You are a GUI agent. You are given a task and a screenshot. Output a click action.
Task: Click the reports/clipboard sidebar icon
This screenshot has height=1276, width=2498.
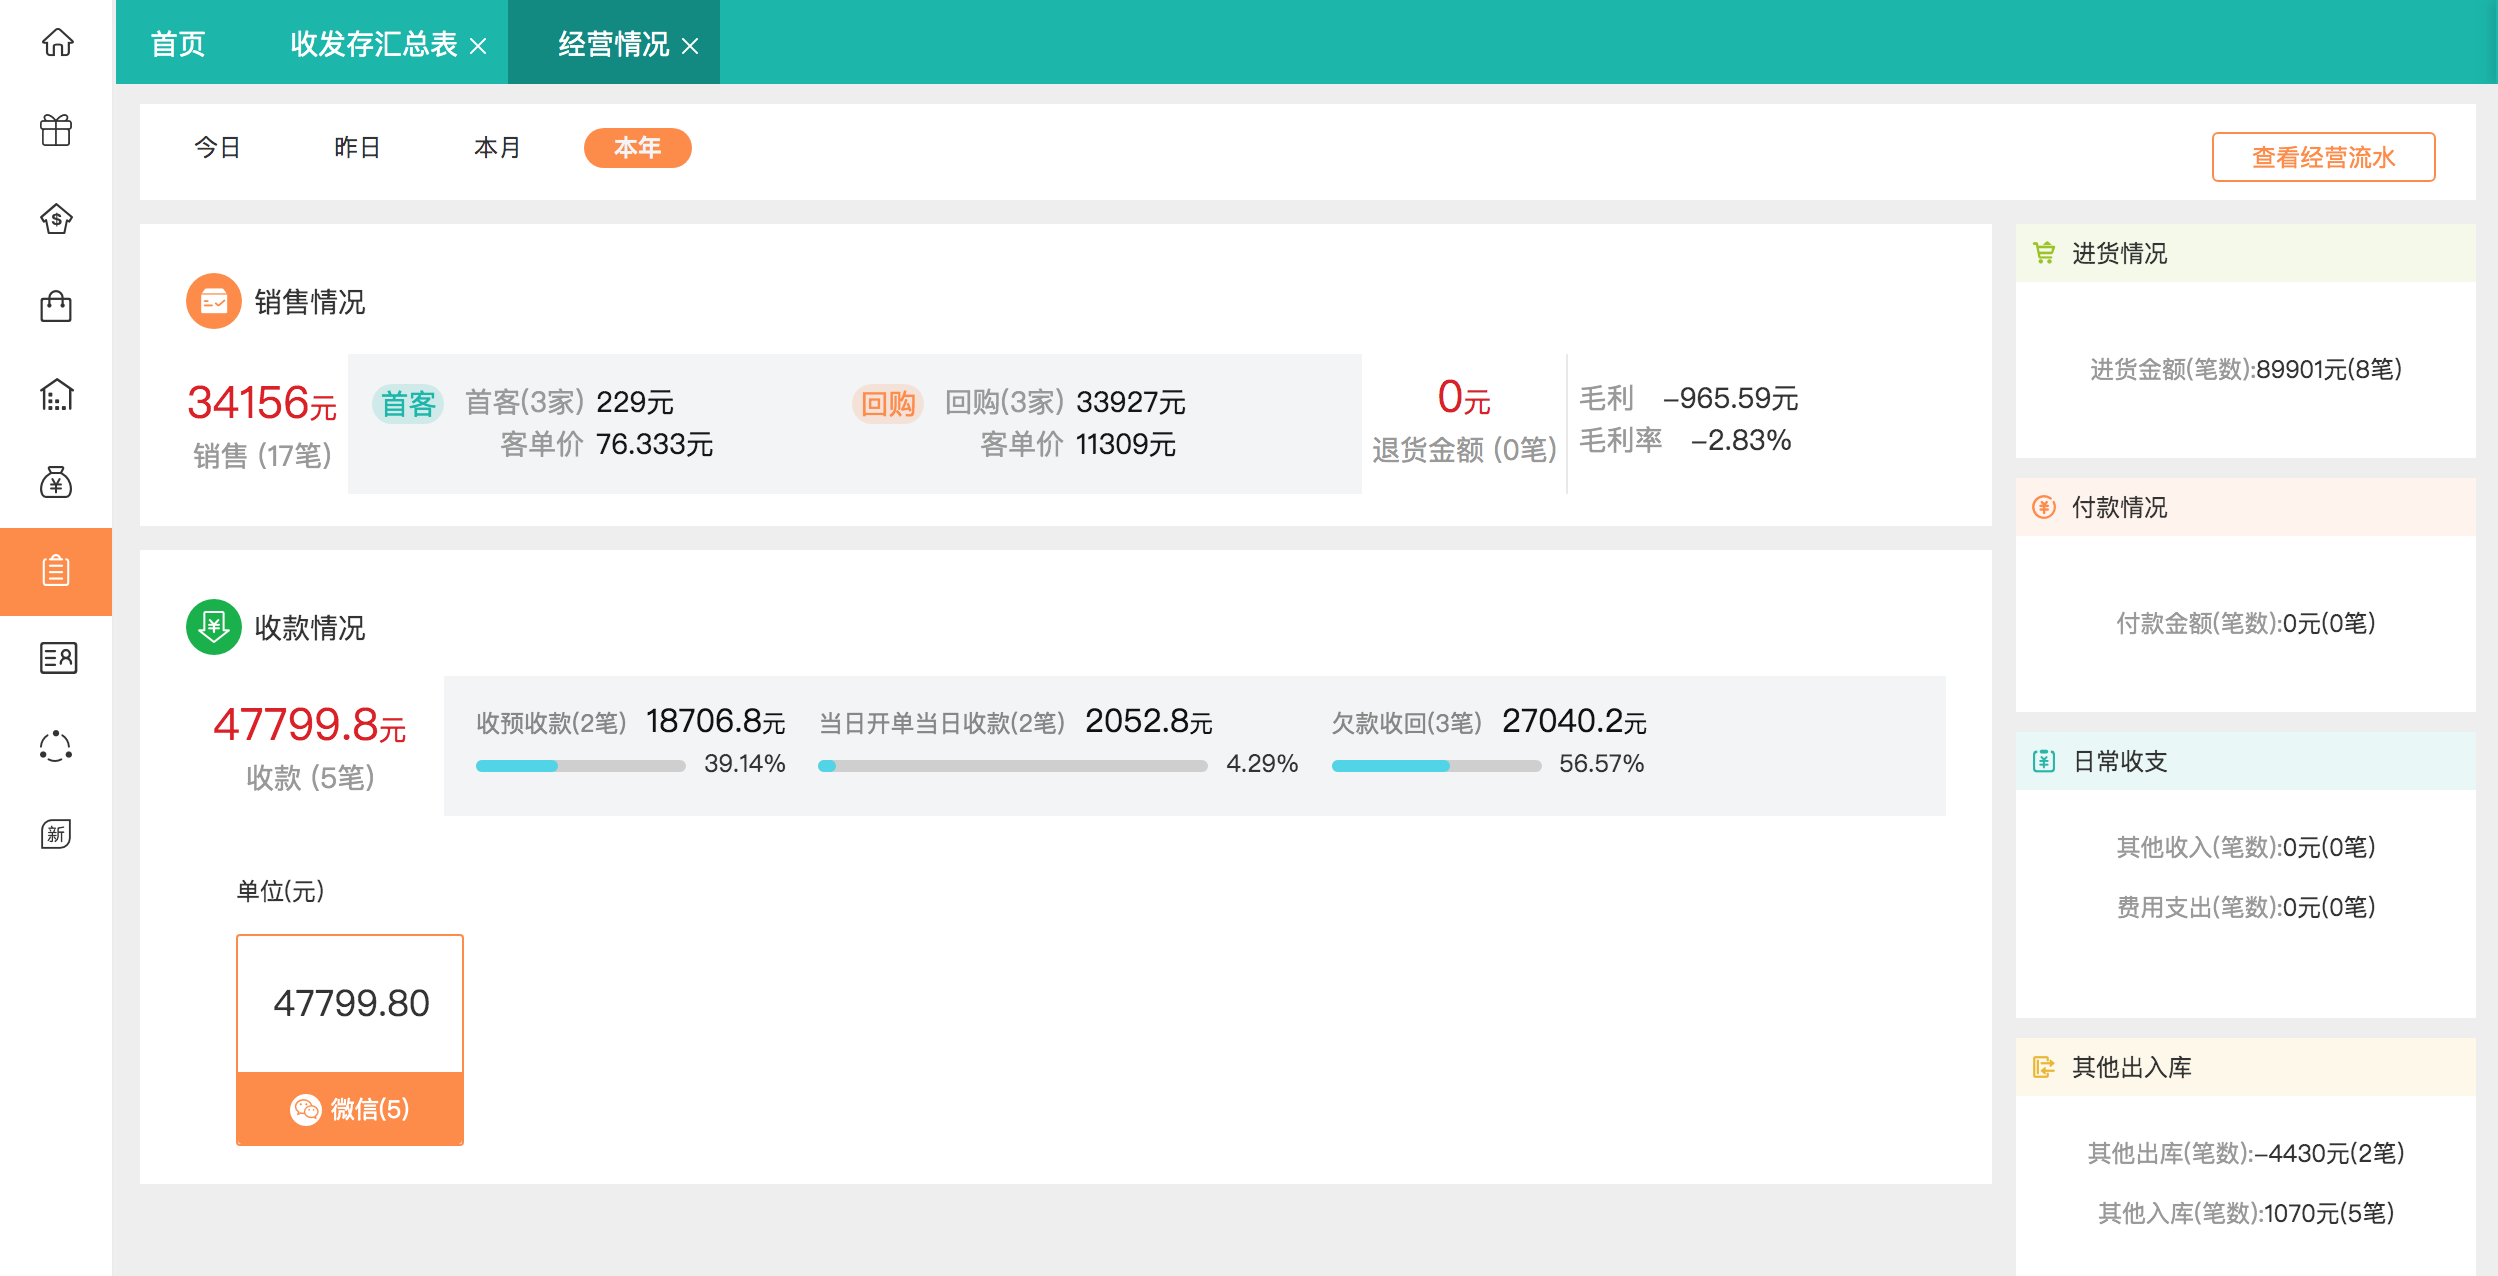pyautogui.click(x=57, y=571)
